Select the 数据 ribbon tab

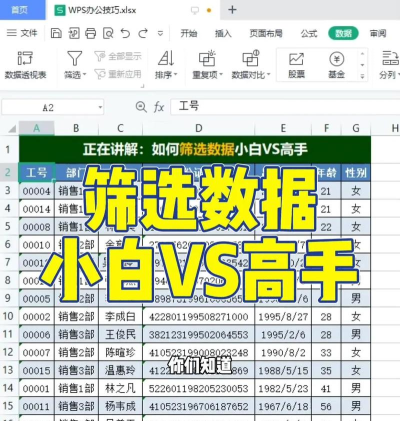tap(343, 33)
